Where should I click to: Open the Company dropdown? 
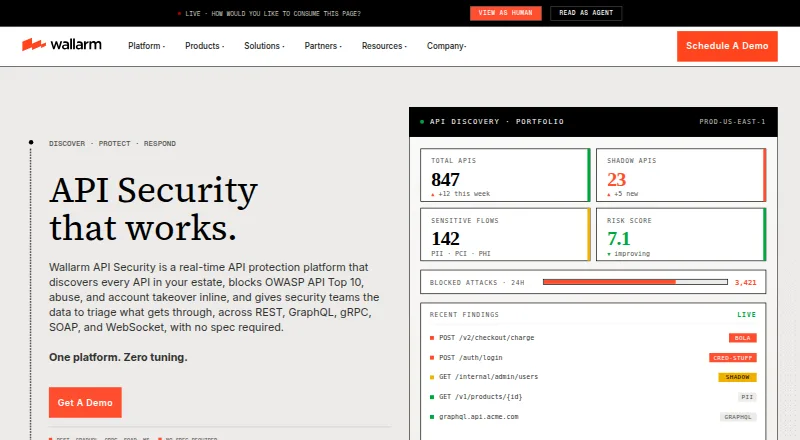[x=446, y=46]
